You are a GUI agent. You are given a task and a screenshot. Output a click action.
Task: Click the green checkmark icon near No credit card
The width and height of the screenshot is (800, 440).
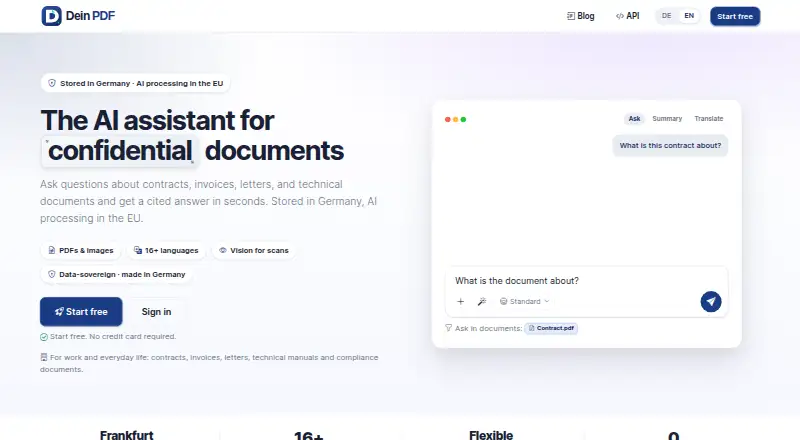[44, 337]
